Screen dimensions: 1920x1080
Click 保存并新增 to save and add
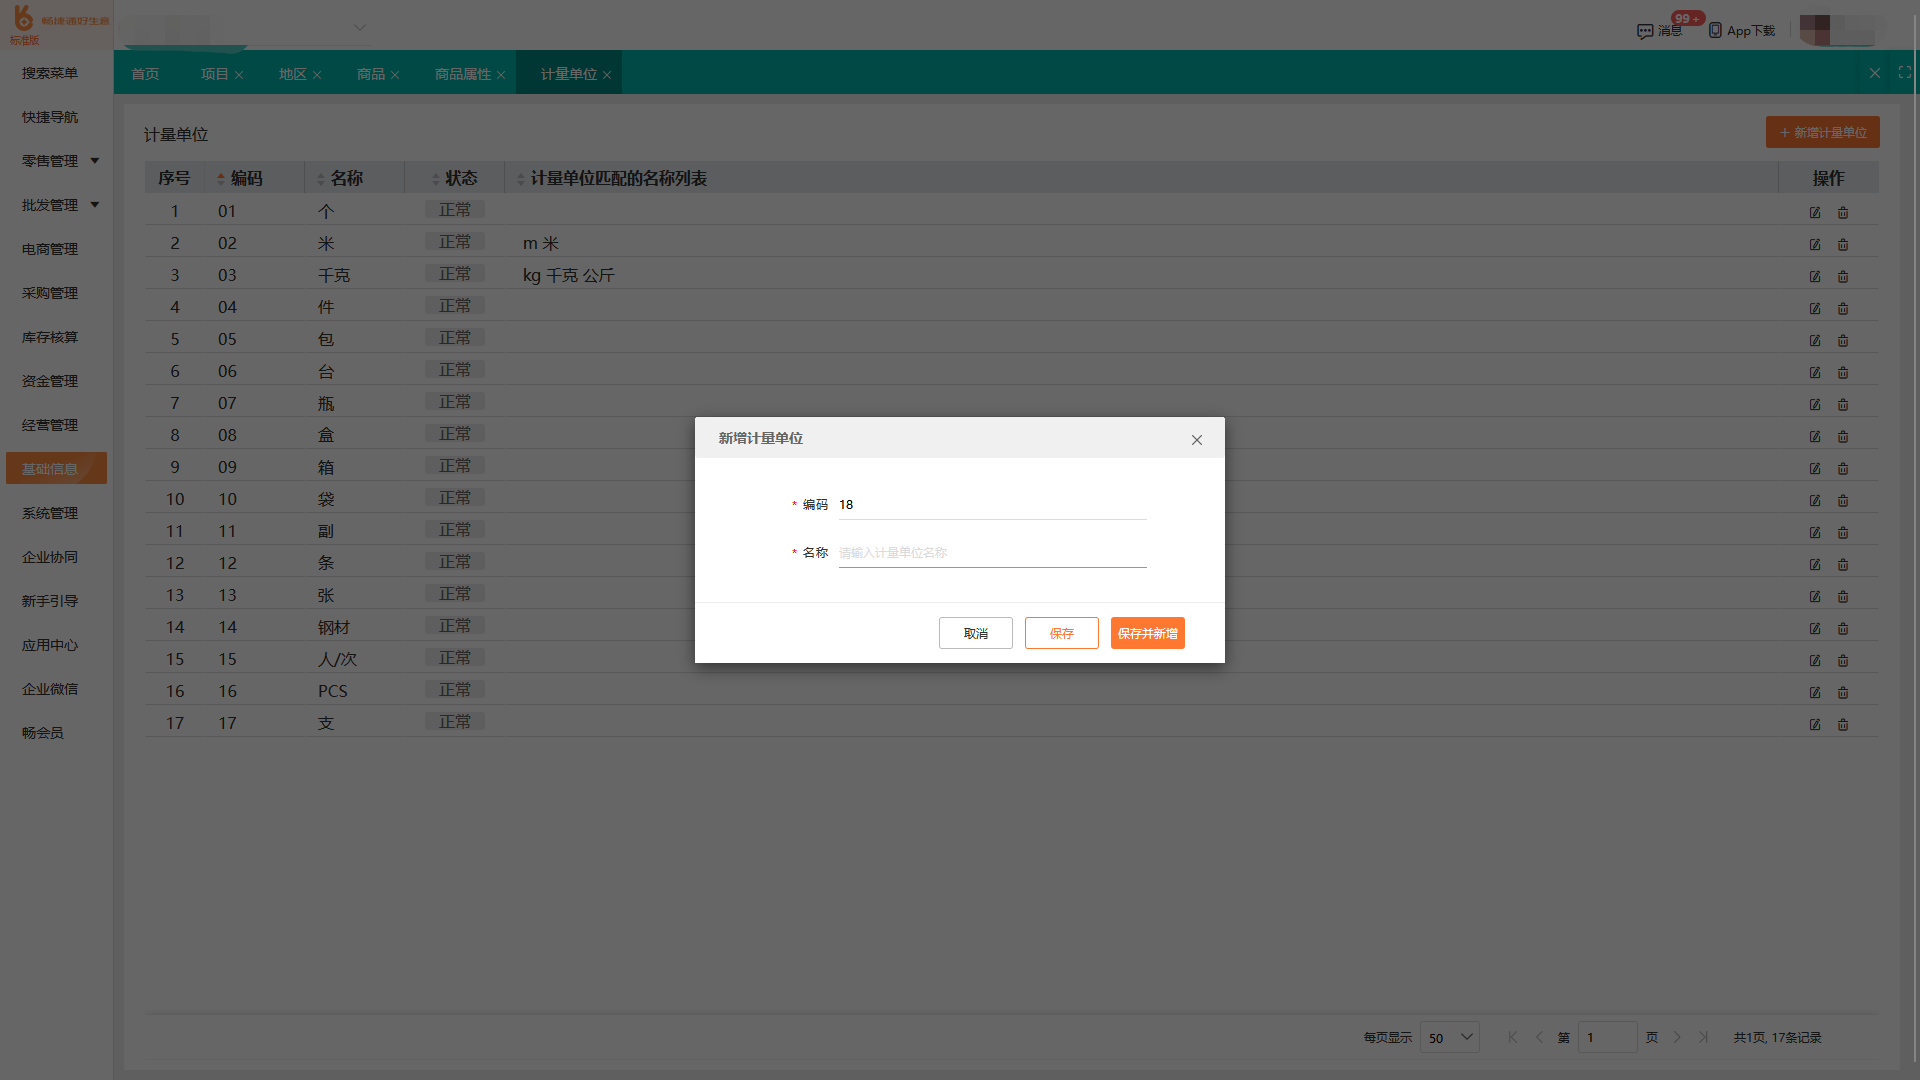pyautogui.click(x=1147, y=633)
